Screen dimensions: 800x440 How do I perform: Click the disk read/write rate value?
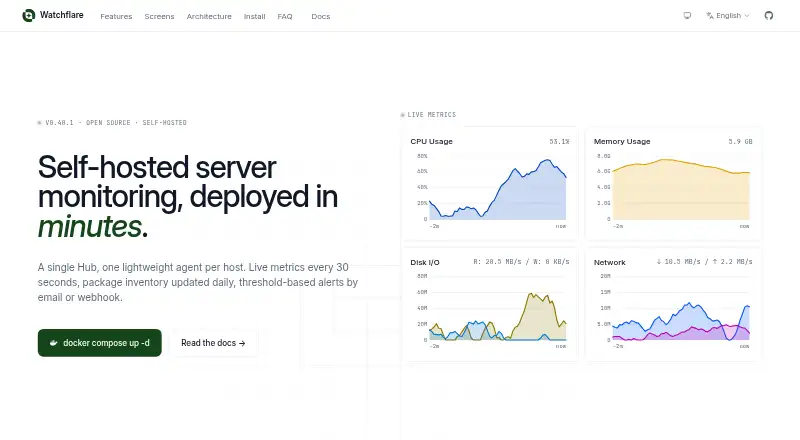521,262
